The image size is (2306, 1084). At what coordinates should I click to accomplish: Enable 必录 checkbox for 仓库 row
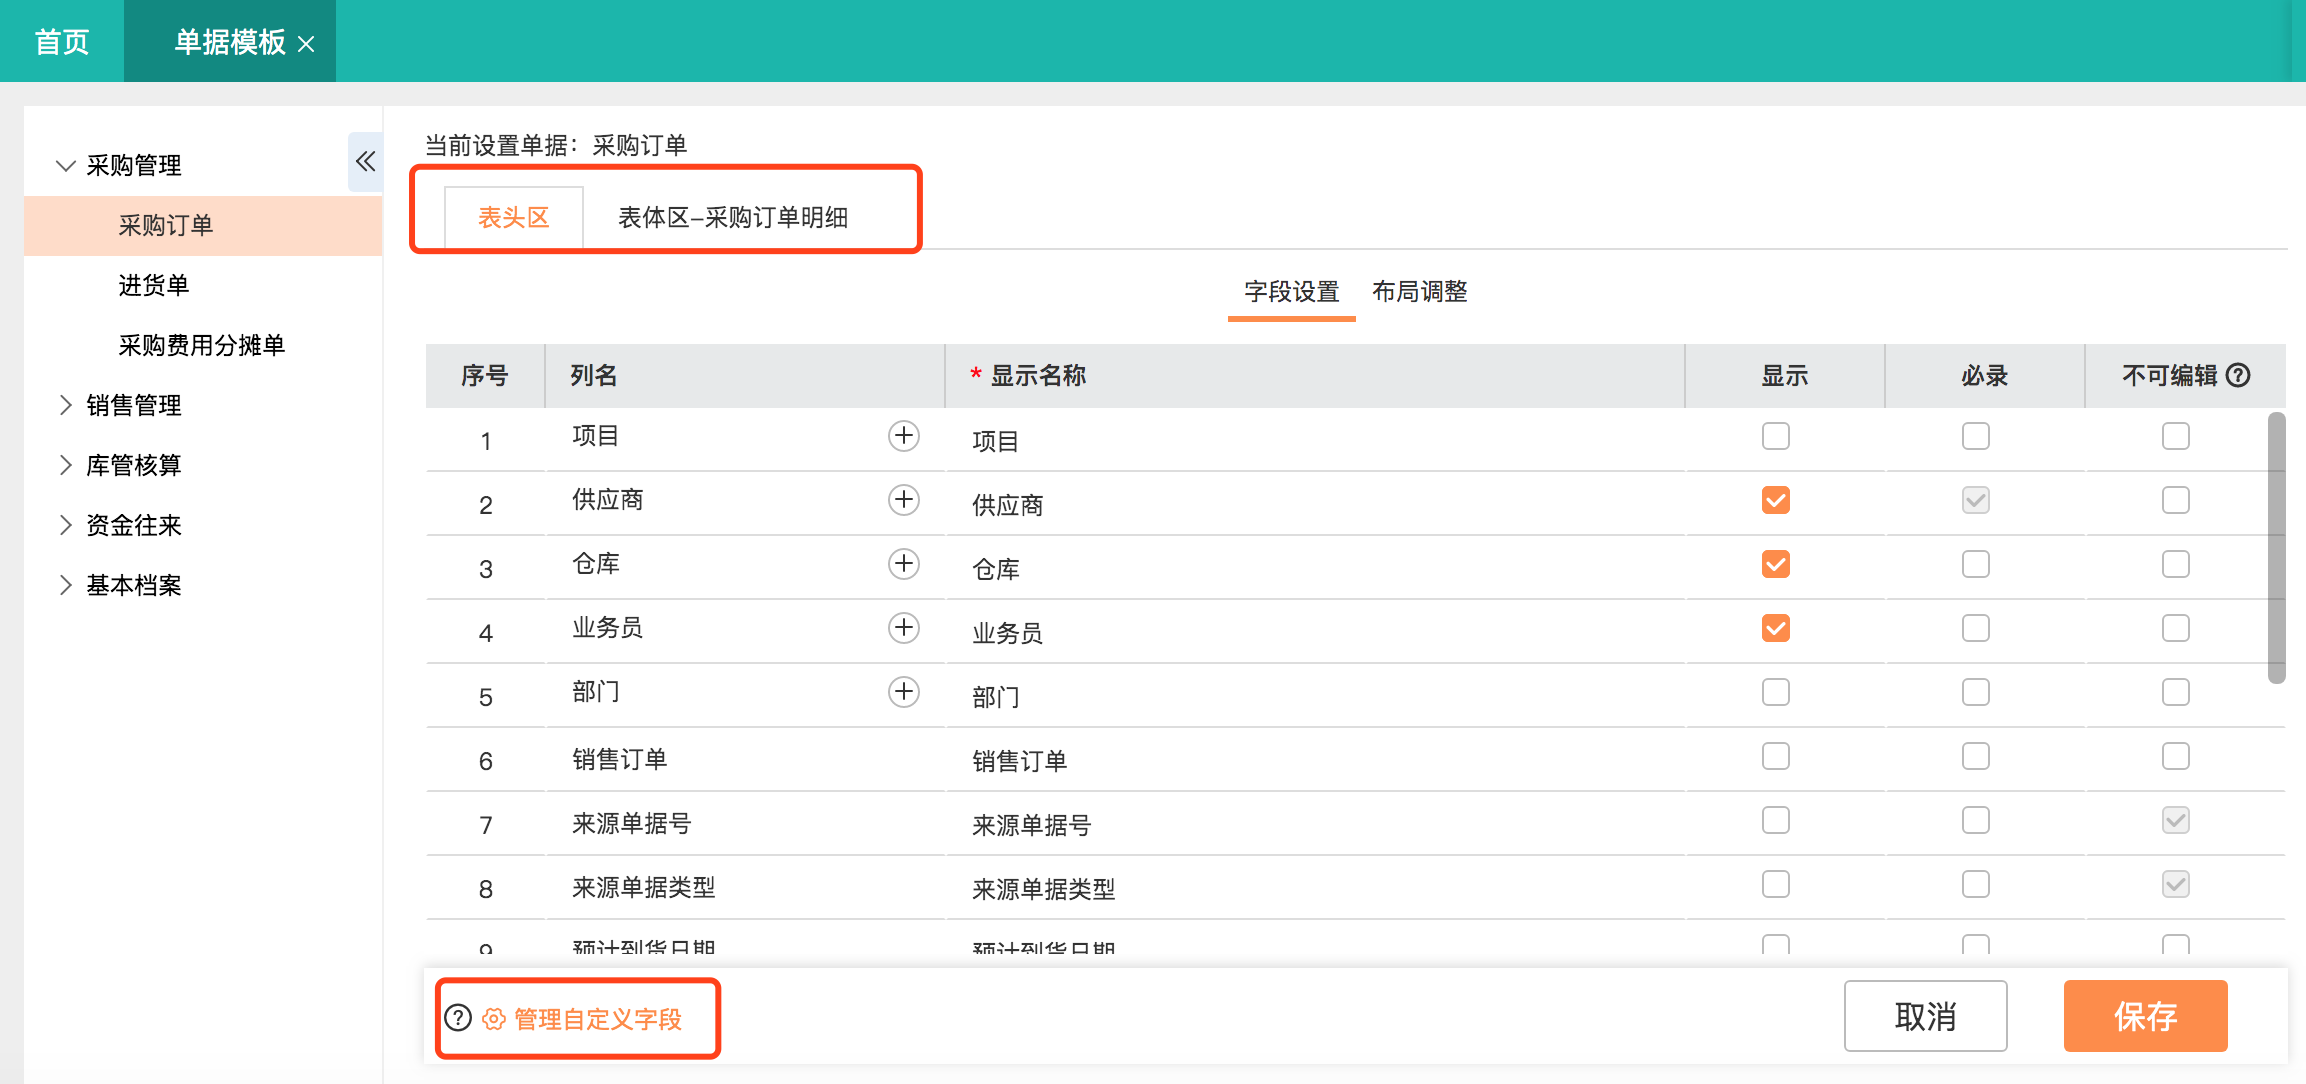[1975, 565]
